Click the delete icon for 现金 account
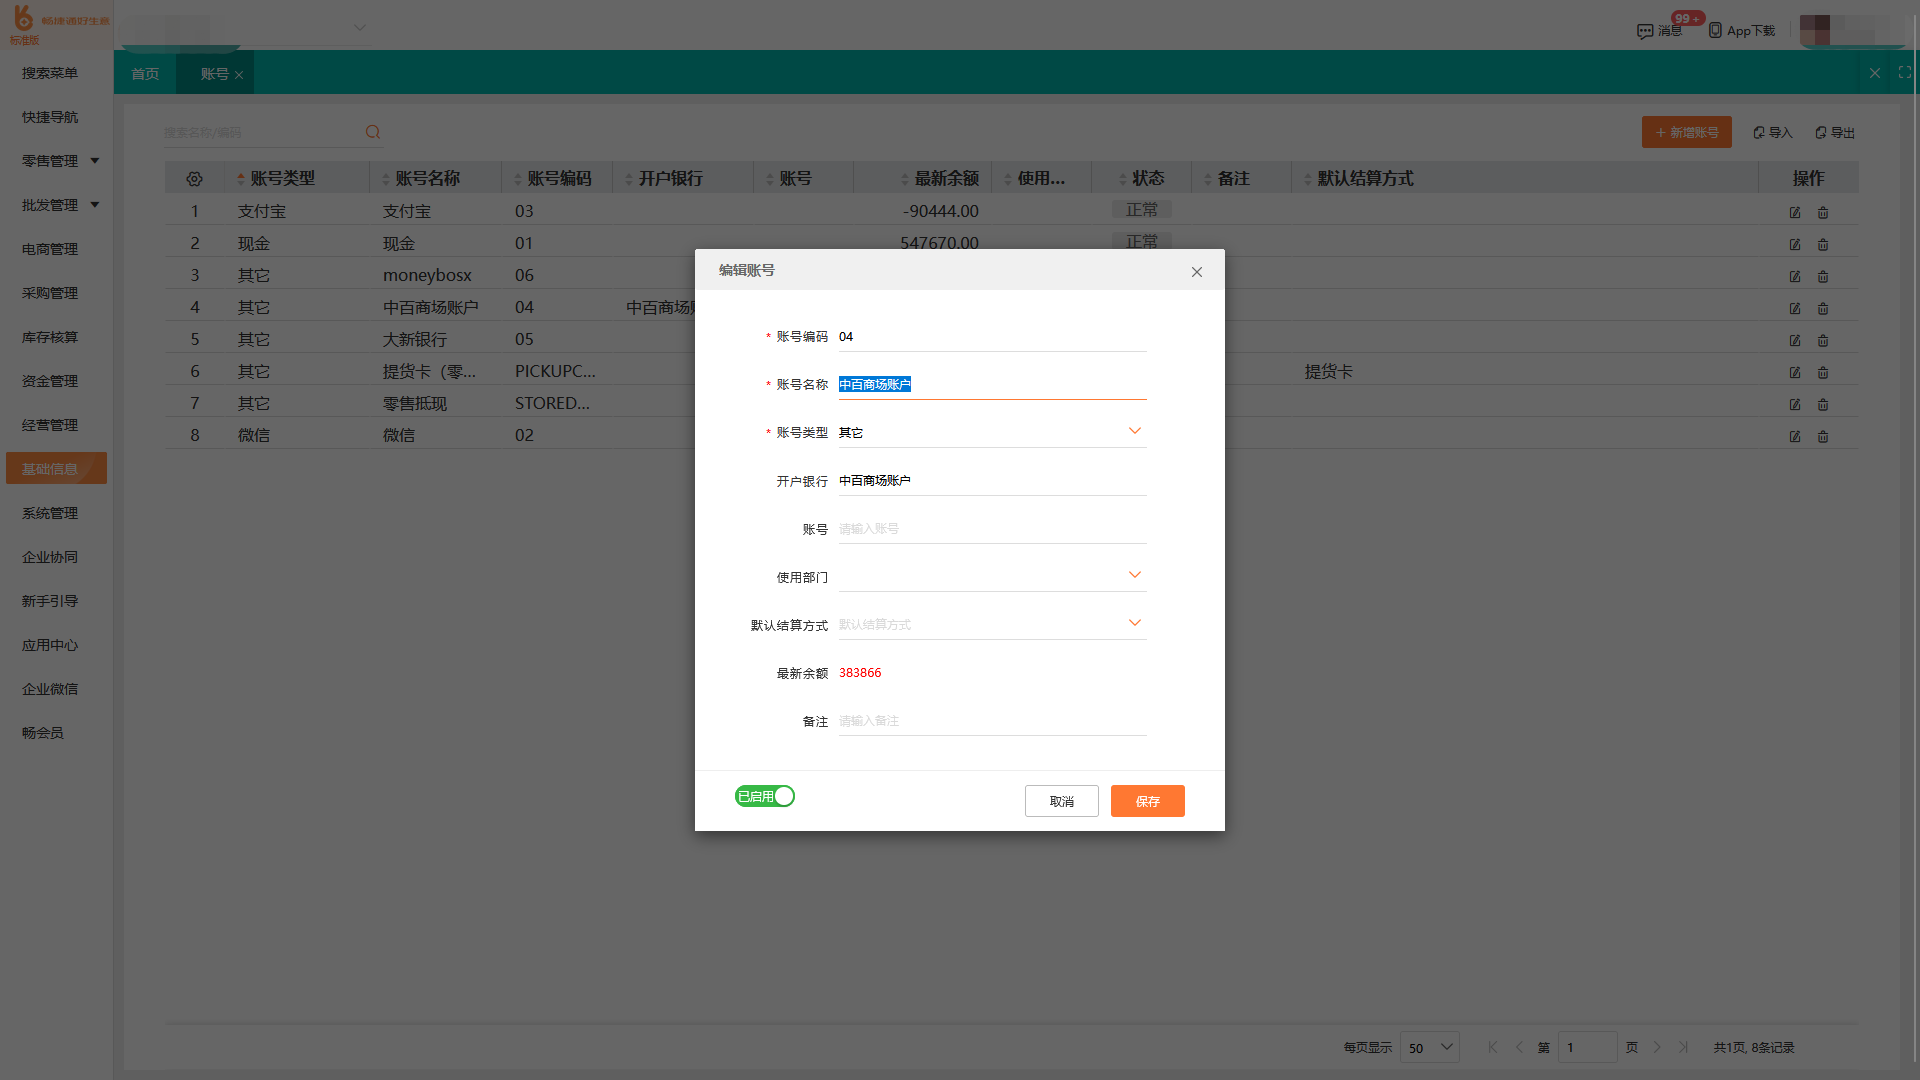This screenshot has height=1080, width=1920. click(x=1824, y=244)
